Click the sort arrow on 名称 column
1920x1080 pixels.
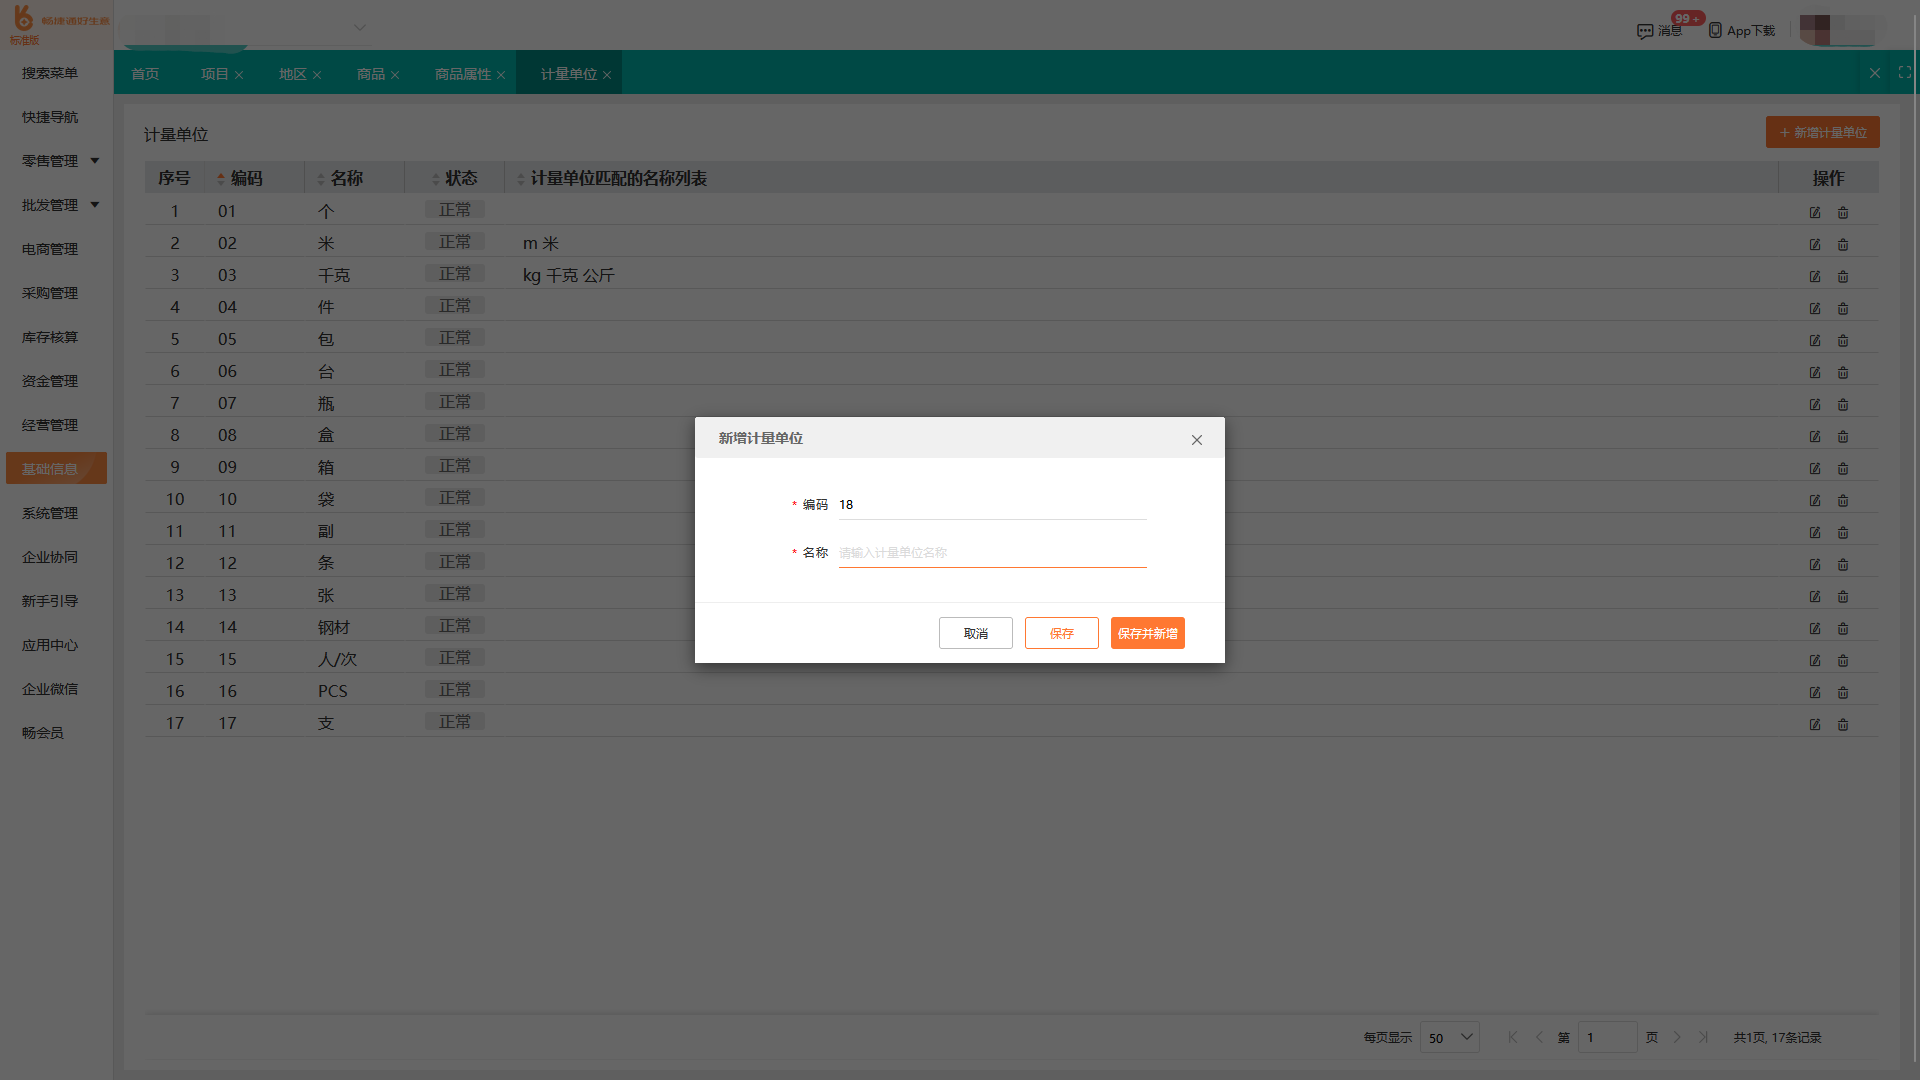click(x=318, y=178)
